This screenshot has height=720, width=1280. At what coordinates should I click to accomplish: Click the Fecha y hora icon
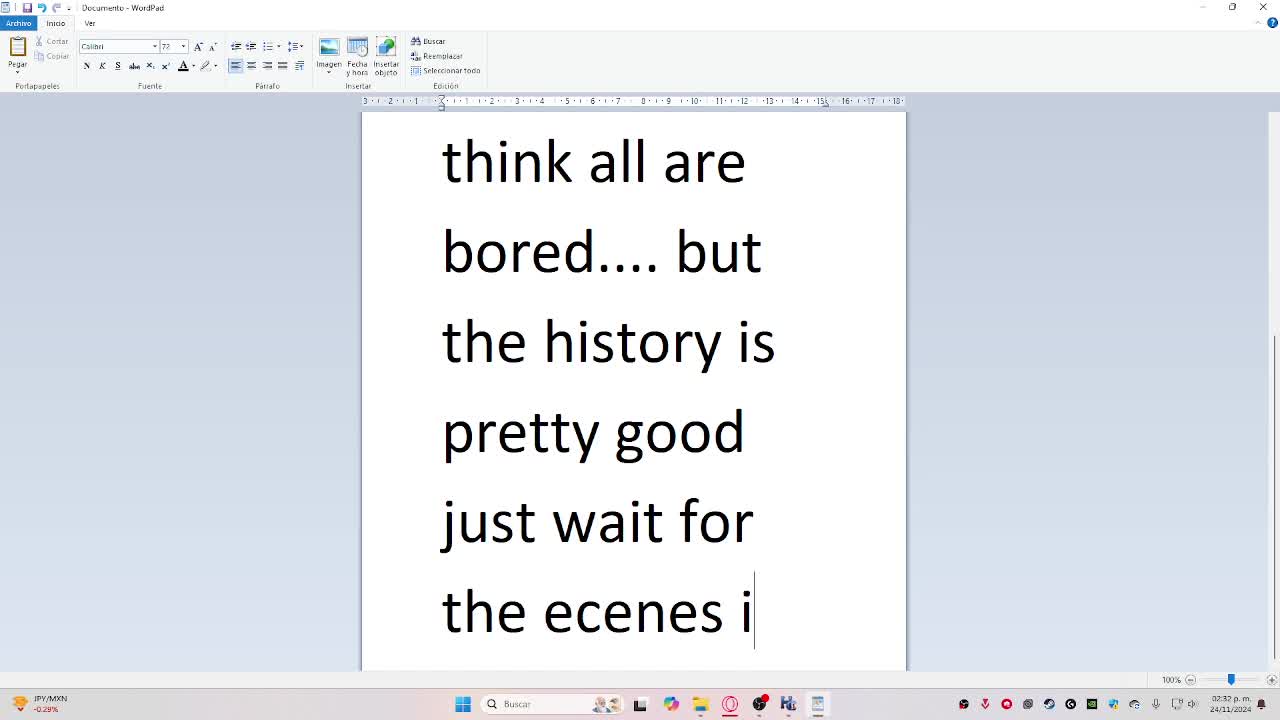pos(357,48)
